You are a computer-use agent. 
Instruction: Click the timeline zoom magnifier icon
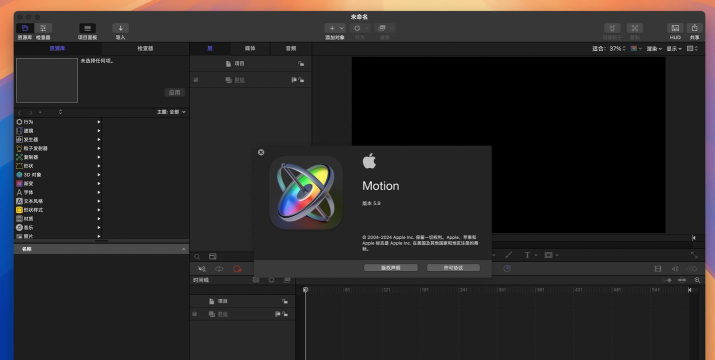[697, 280]
